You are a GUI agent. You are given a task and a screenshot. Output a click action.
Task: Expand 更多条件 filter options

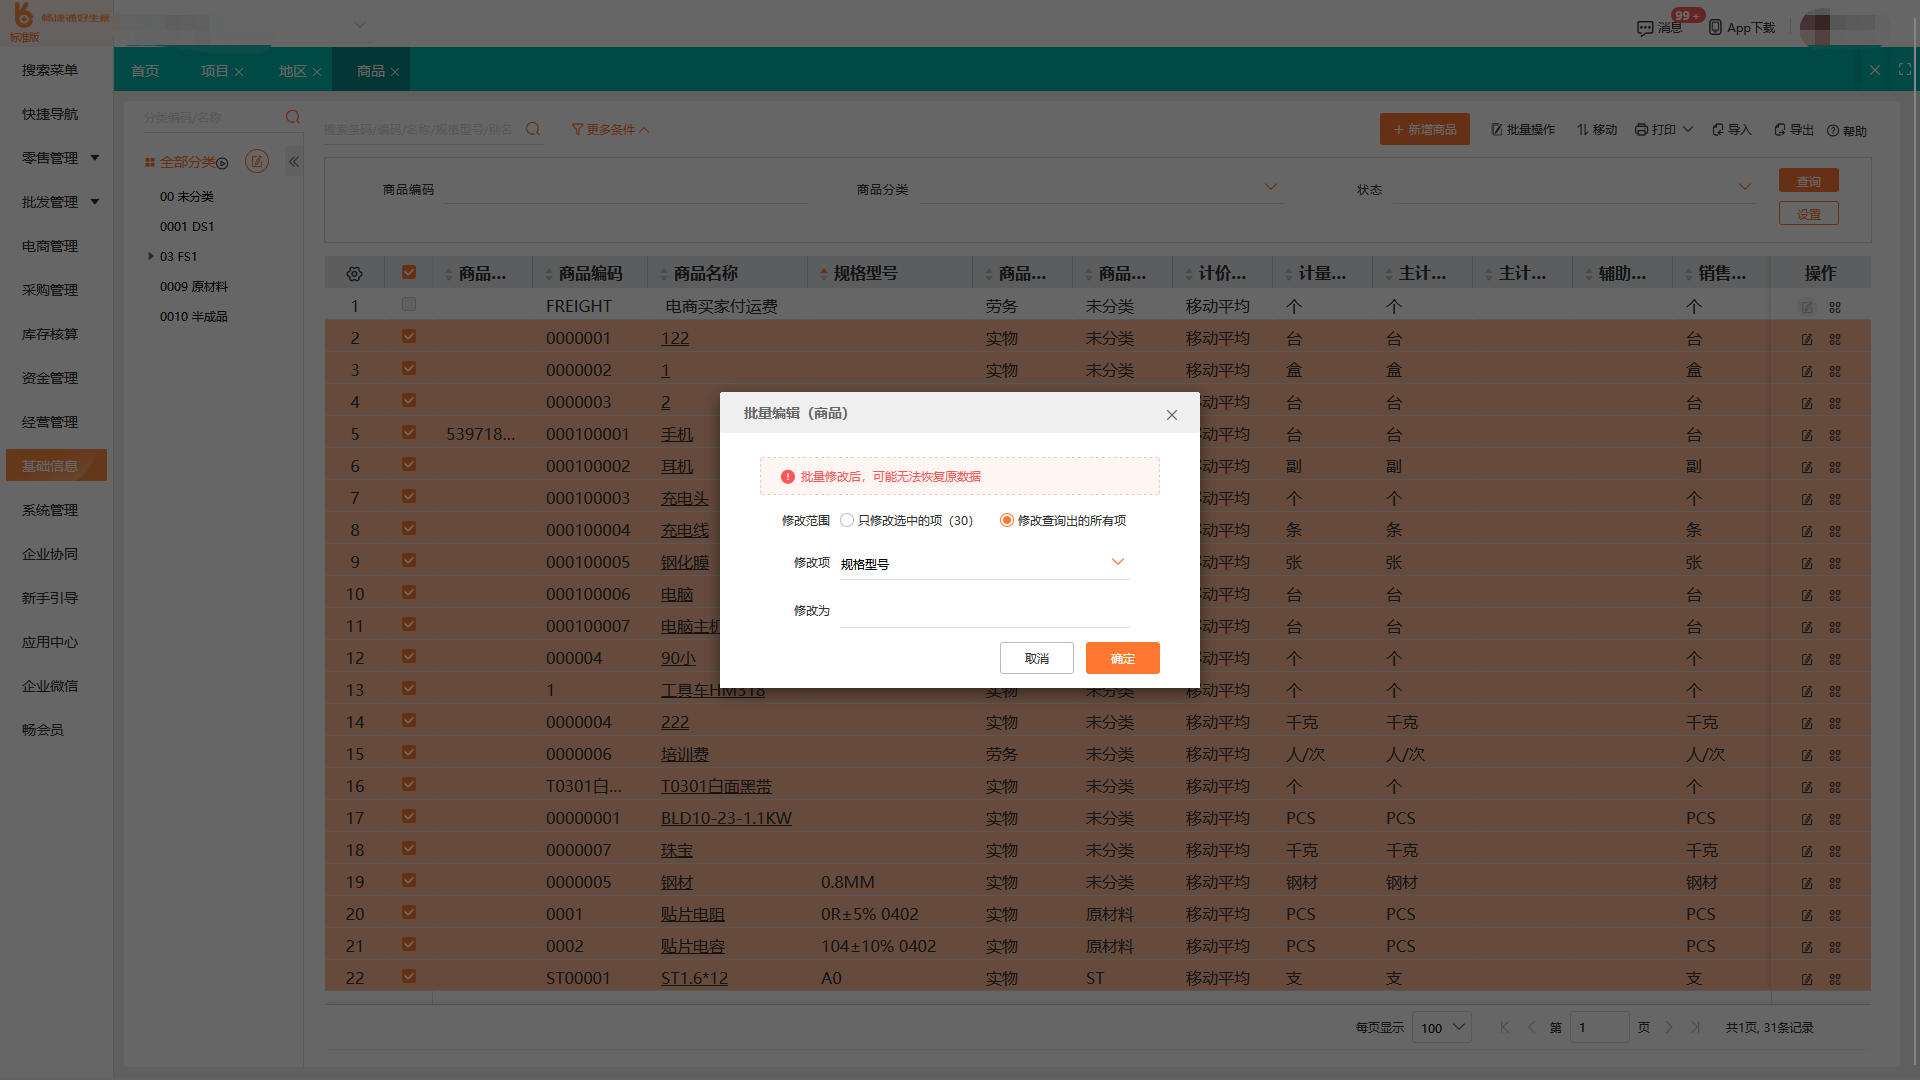(x=611, y=128)
